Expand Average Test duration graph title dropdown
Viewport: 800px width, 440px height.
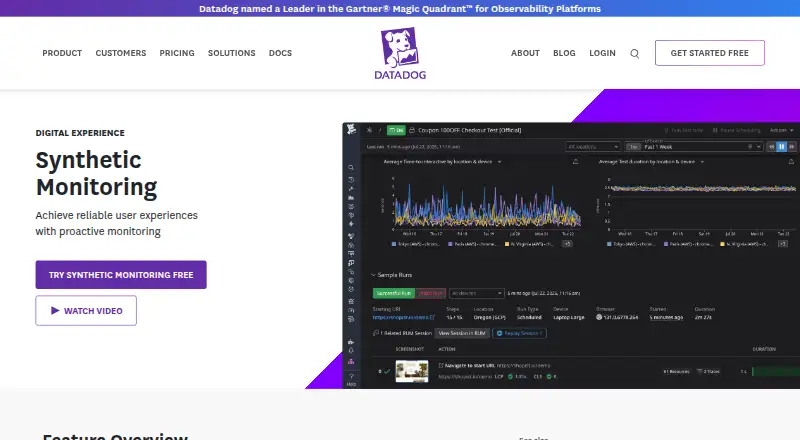(702, 162)
